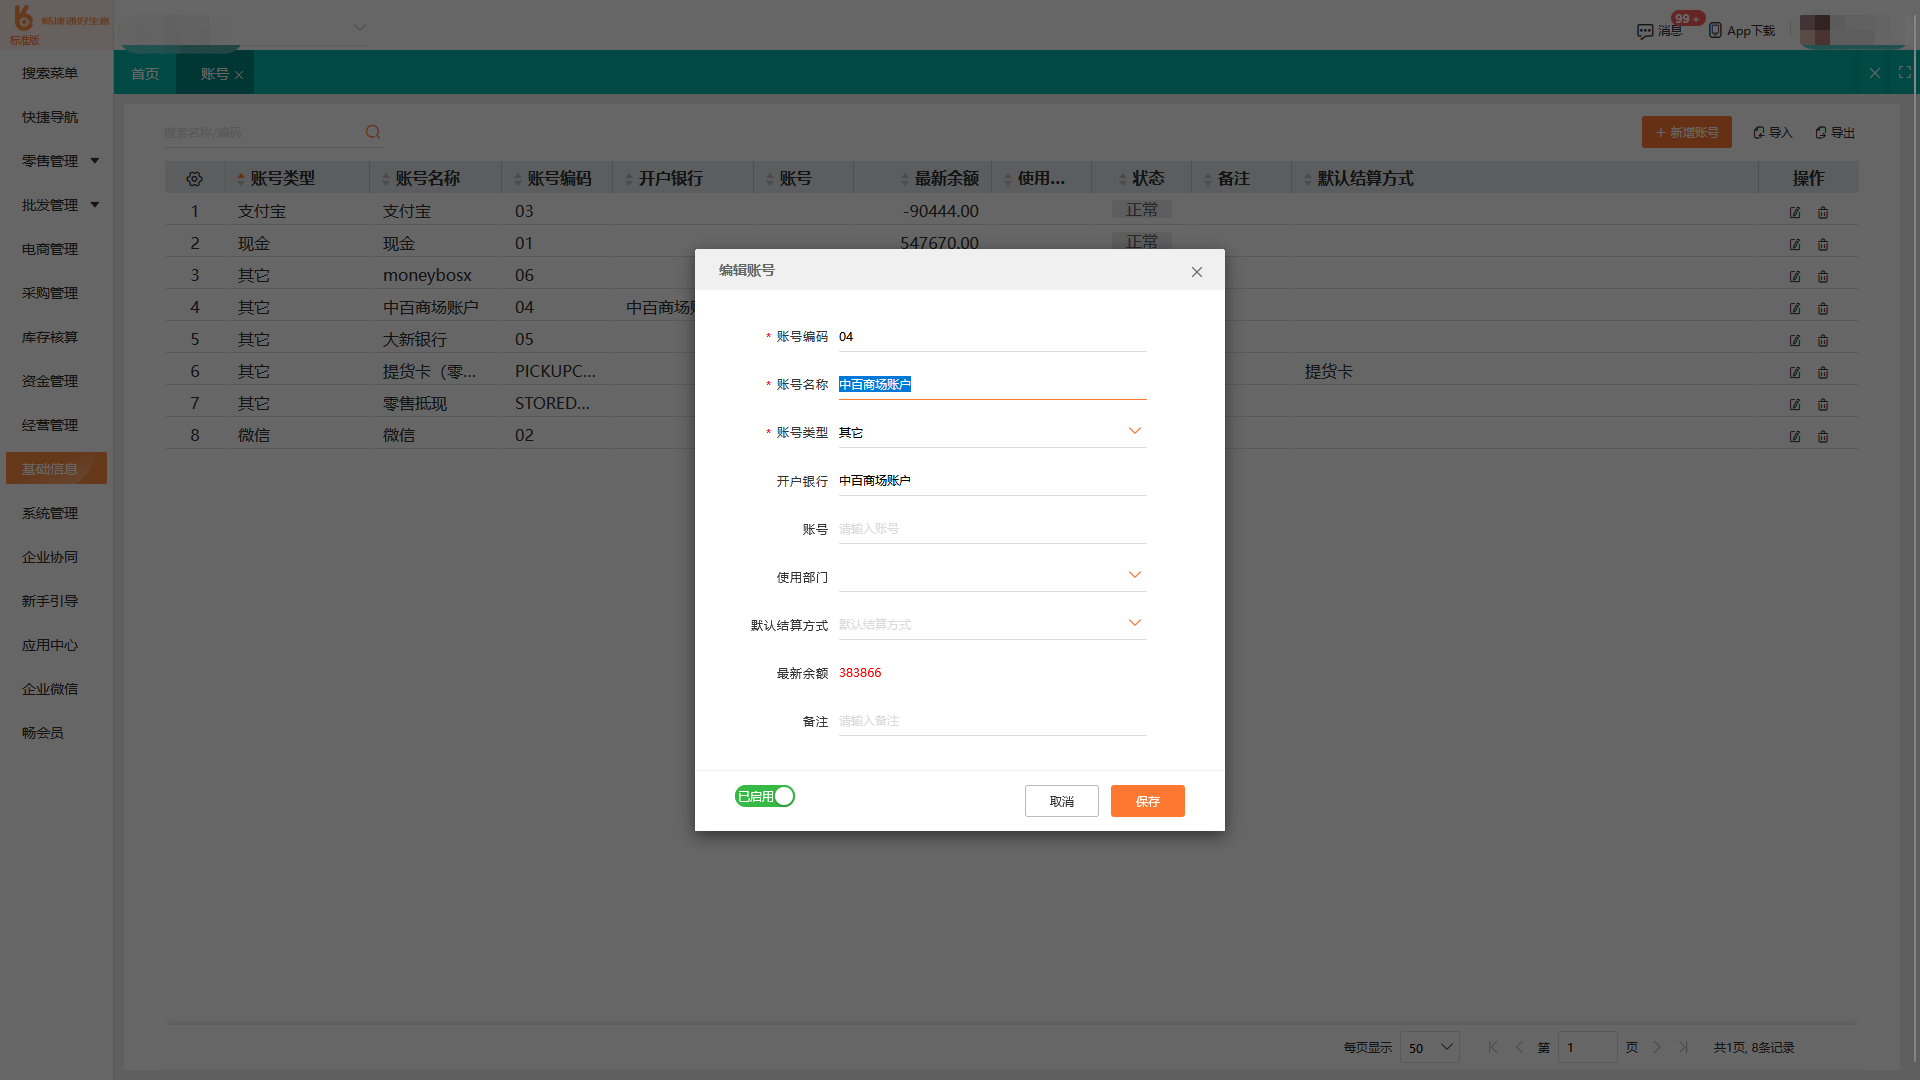
Task: Click the close X icon on dialog
Action: [1197, 272]
